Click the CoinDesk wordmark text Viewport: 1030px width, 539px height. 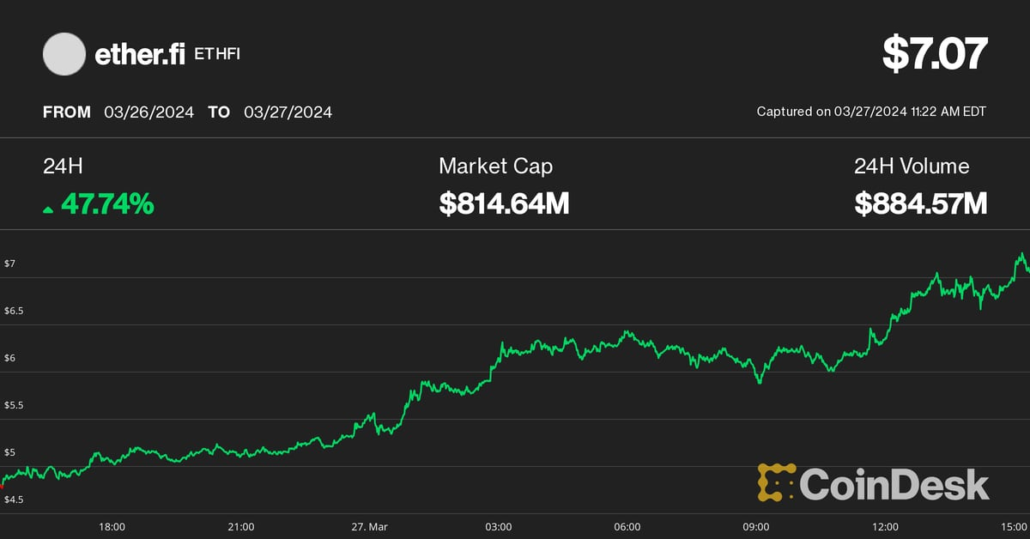pyautogui.click(x=894, y=485)
